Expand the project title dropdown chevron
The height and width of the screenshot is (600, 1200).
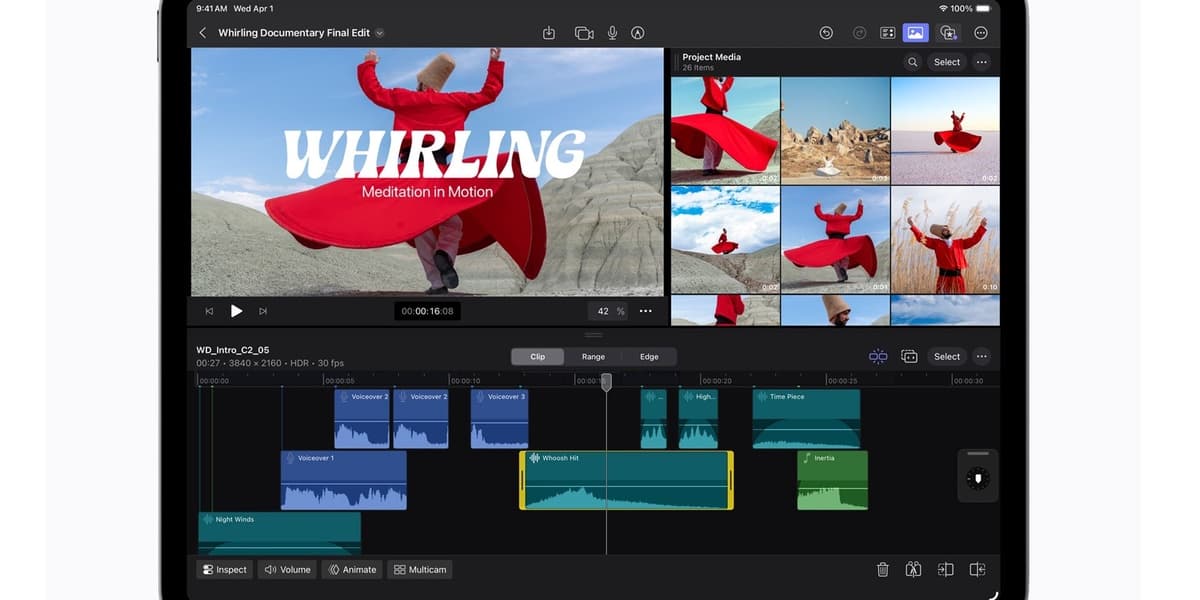click(380, 33)
